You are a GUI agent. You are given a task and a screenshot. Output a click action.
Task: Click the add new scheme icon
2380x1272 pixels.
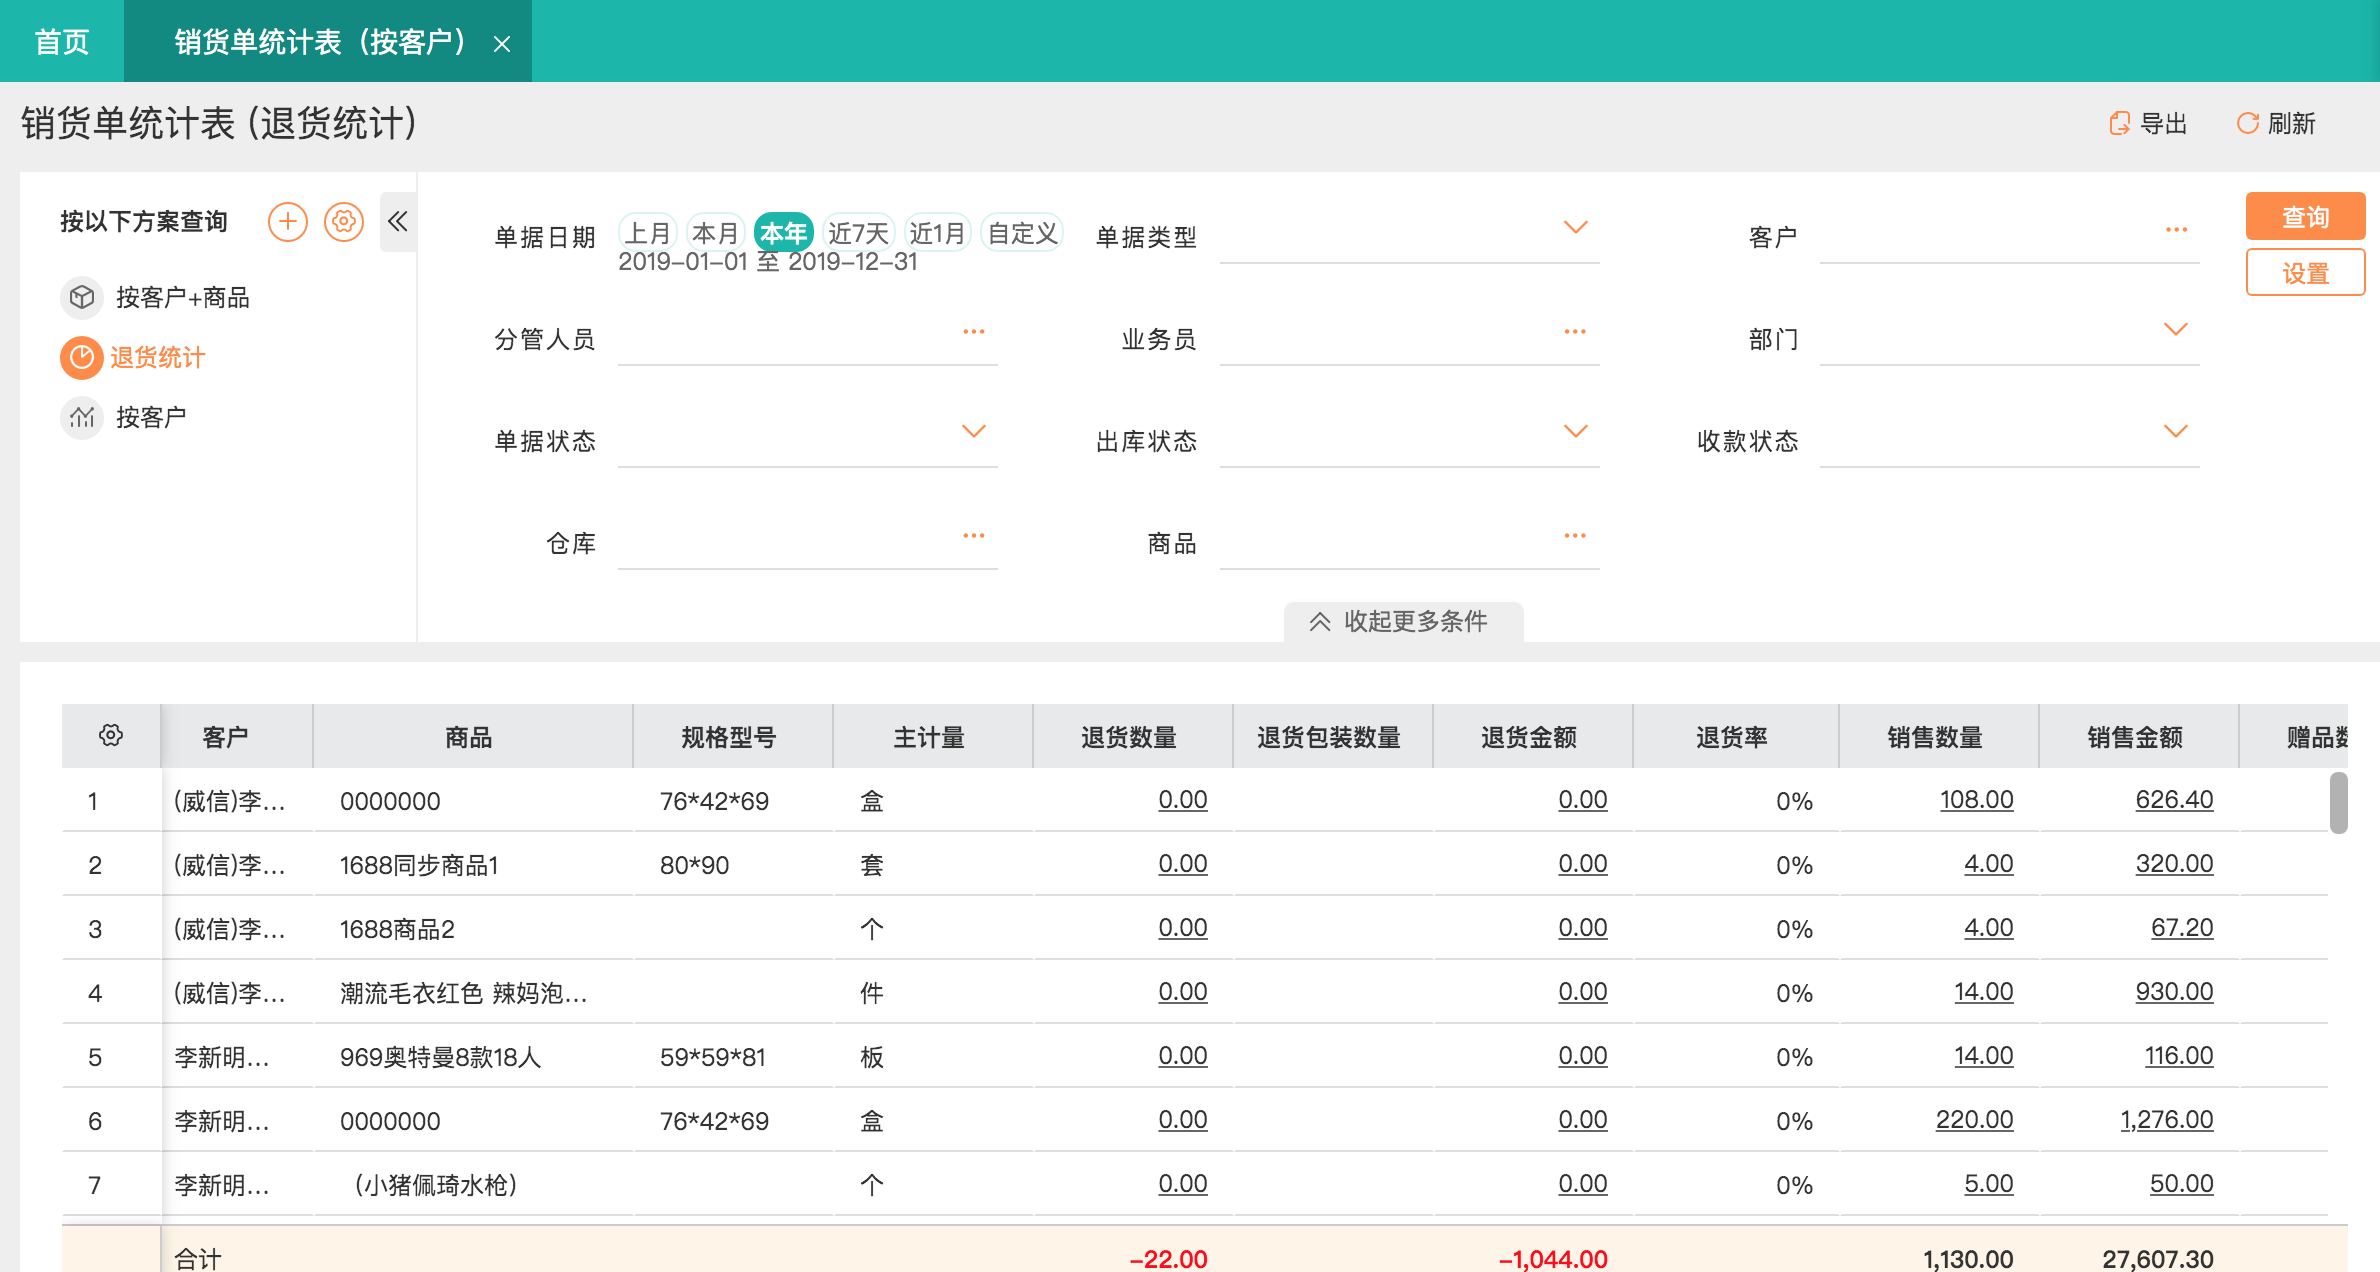(288, 222)
